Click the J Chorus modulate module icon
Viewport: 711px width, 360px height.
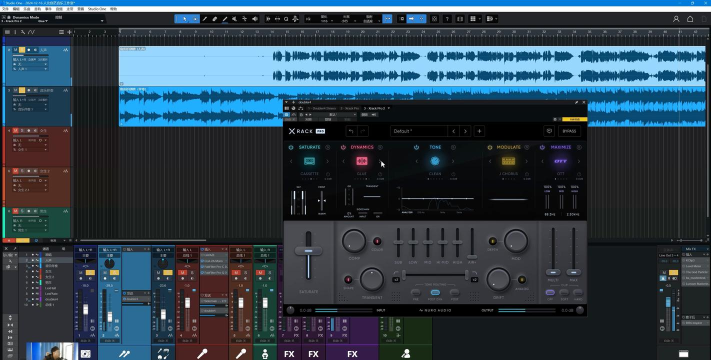(x=508, y=161)
